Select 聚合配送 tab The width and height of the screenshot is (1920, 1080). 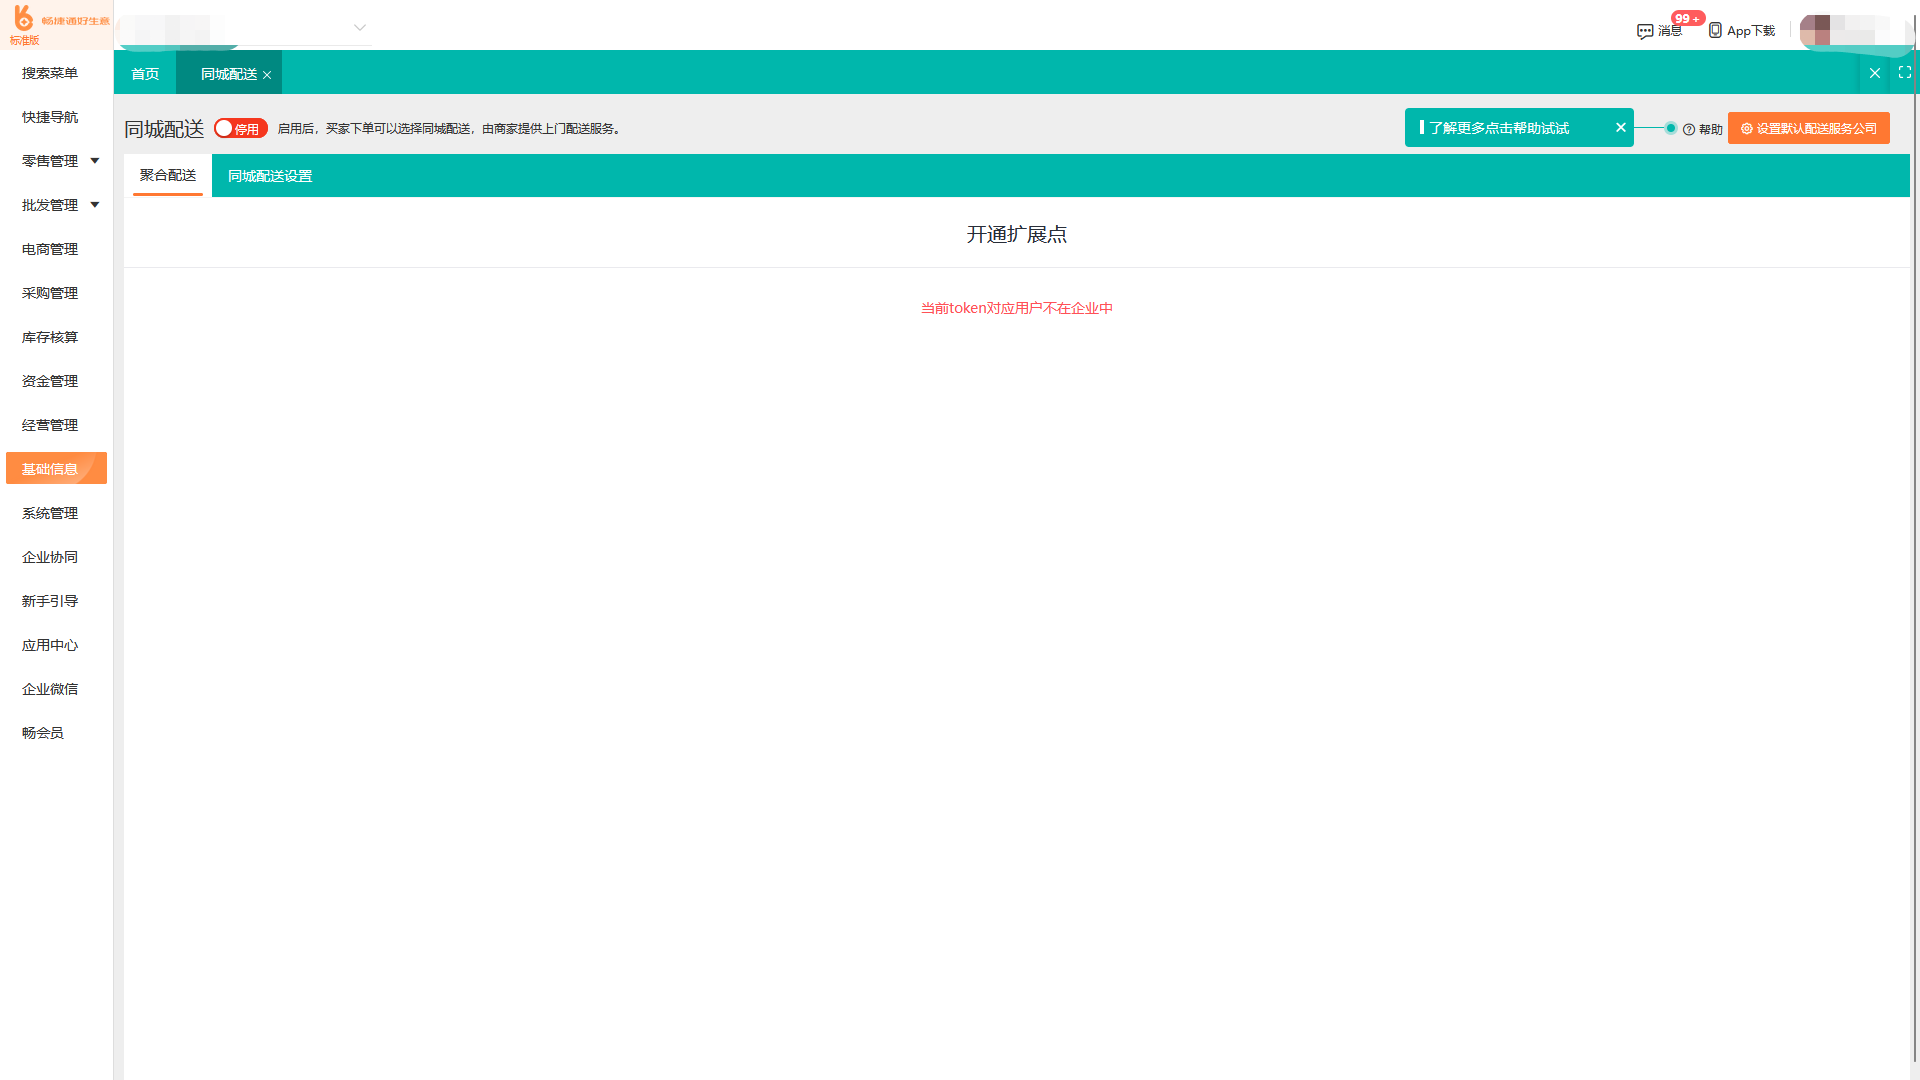(167, 175)
